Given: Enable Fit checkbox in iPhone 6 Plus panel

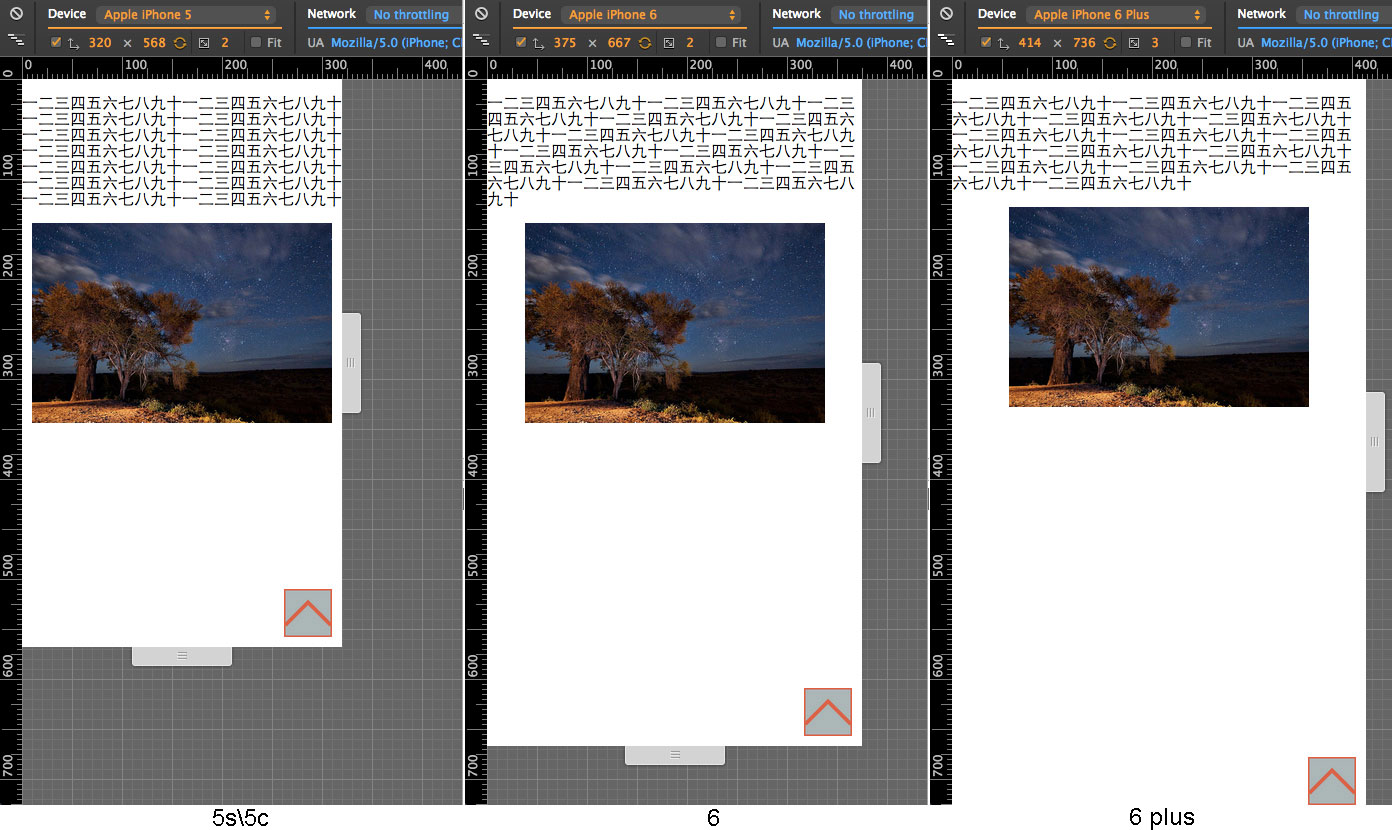Looking at the screenshot, I should [x=1186, y=43].
